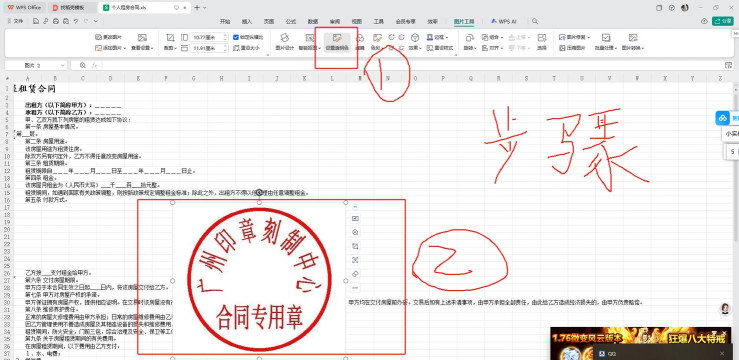
Task: Click the ribbon search magnifier icon
Action: [x=535, y=21]
